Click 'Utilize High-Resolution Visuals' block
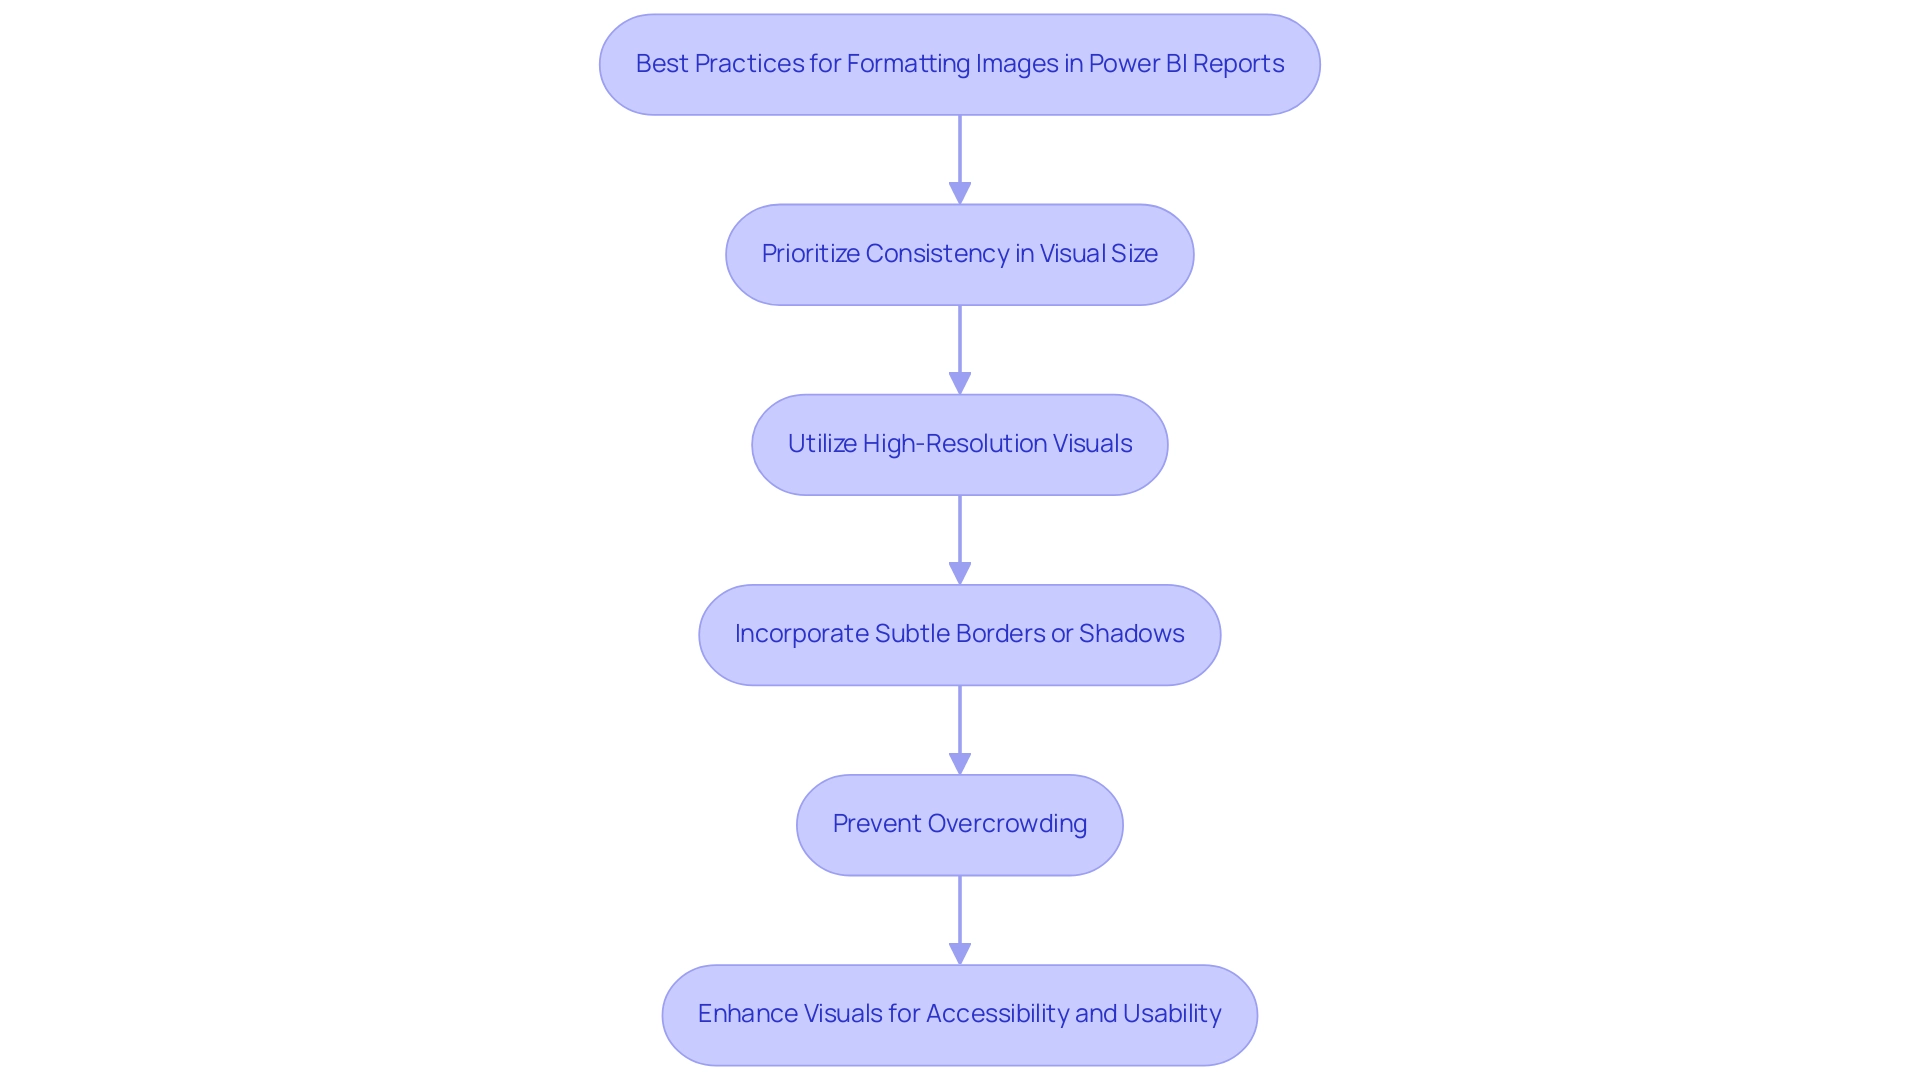 pyautogui.click(x=960, y=443)
